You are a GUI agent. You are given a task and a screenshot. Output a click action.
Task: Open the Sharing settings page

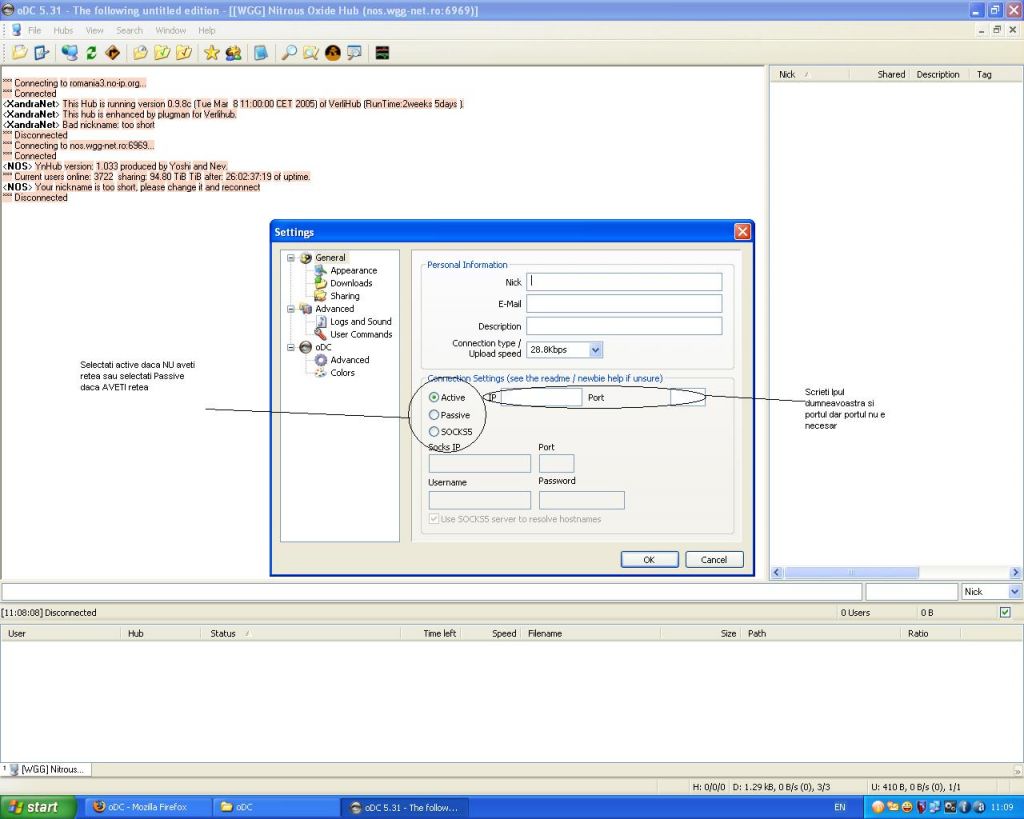coord(344,296)
